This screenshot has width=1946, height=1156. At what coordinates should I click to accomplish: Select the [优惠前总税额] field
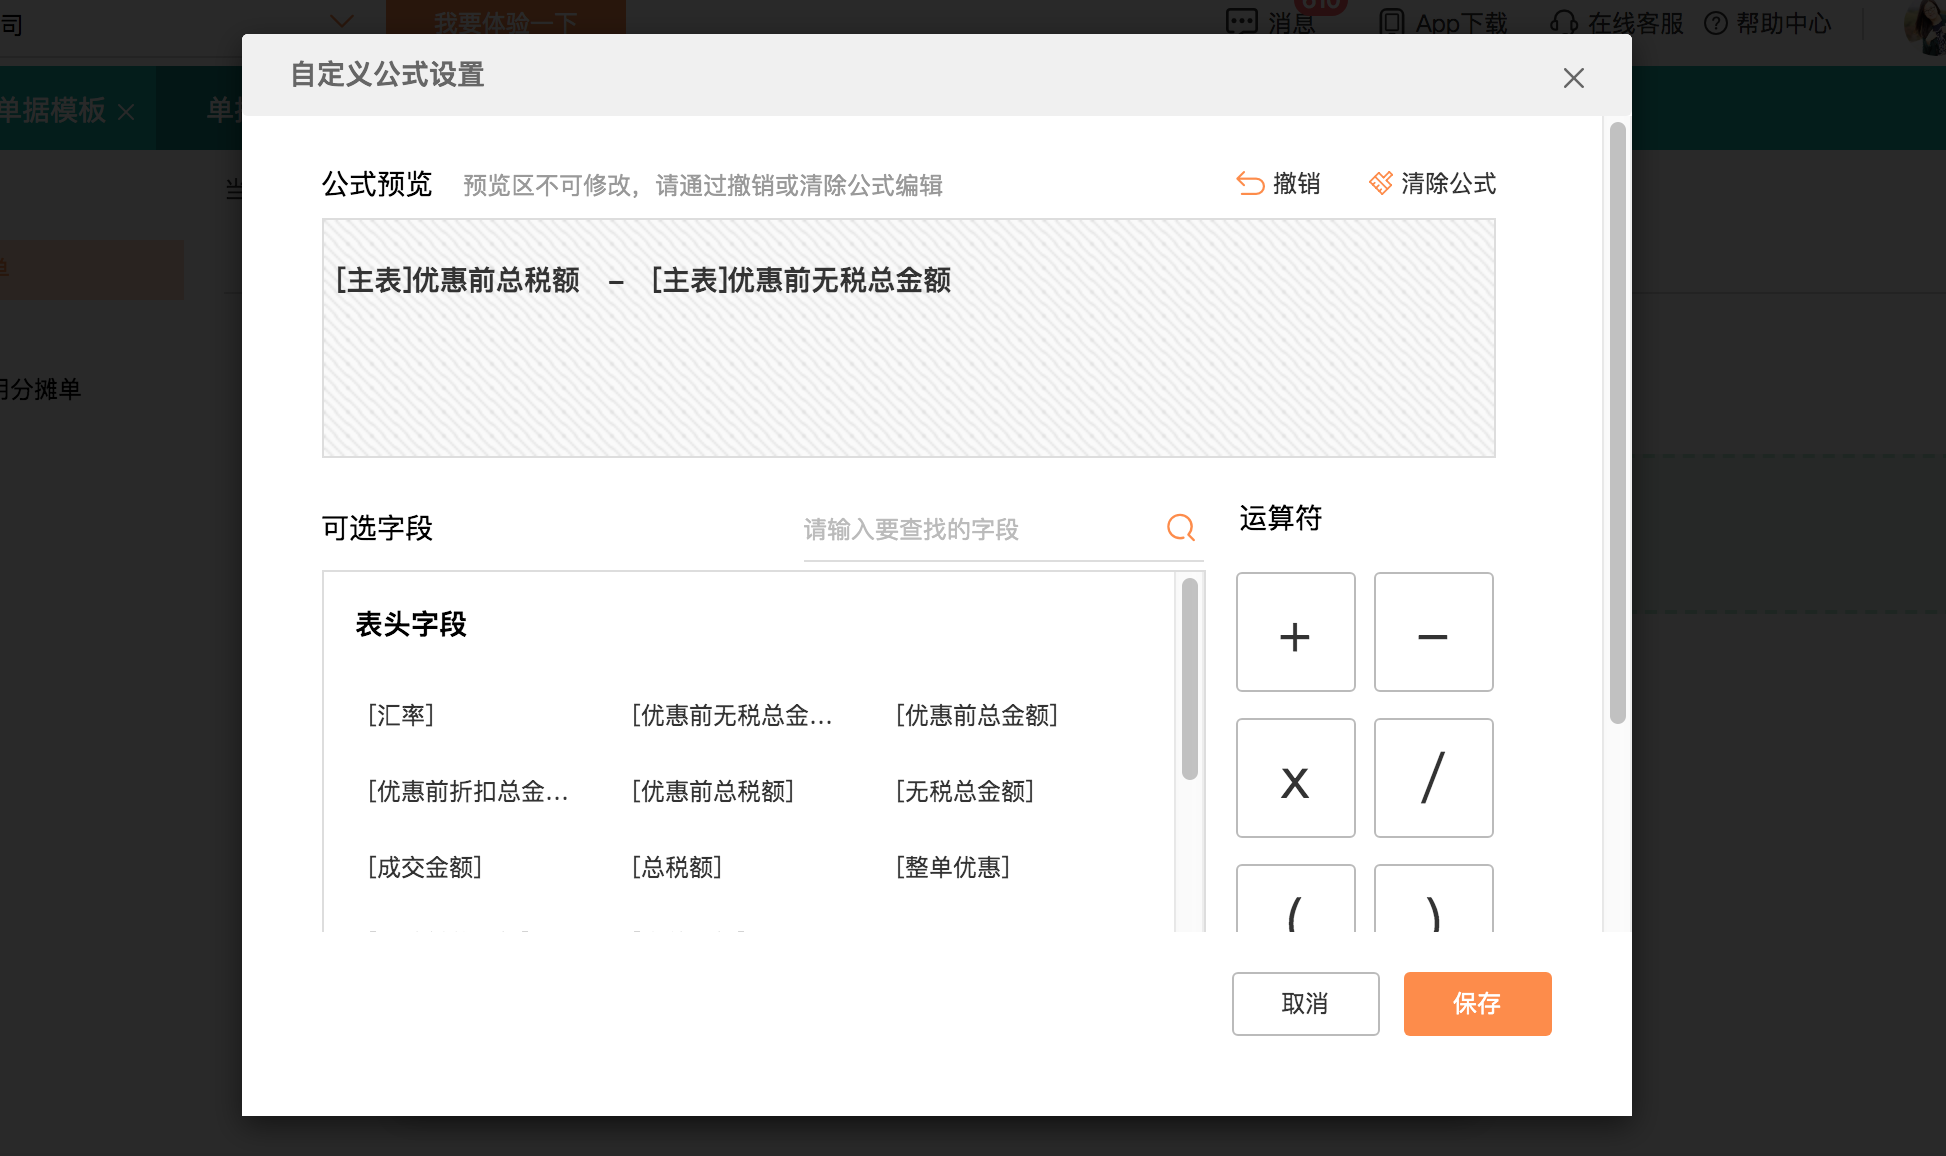click(713, 791)
